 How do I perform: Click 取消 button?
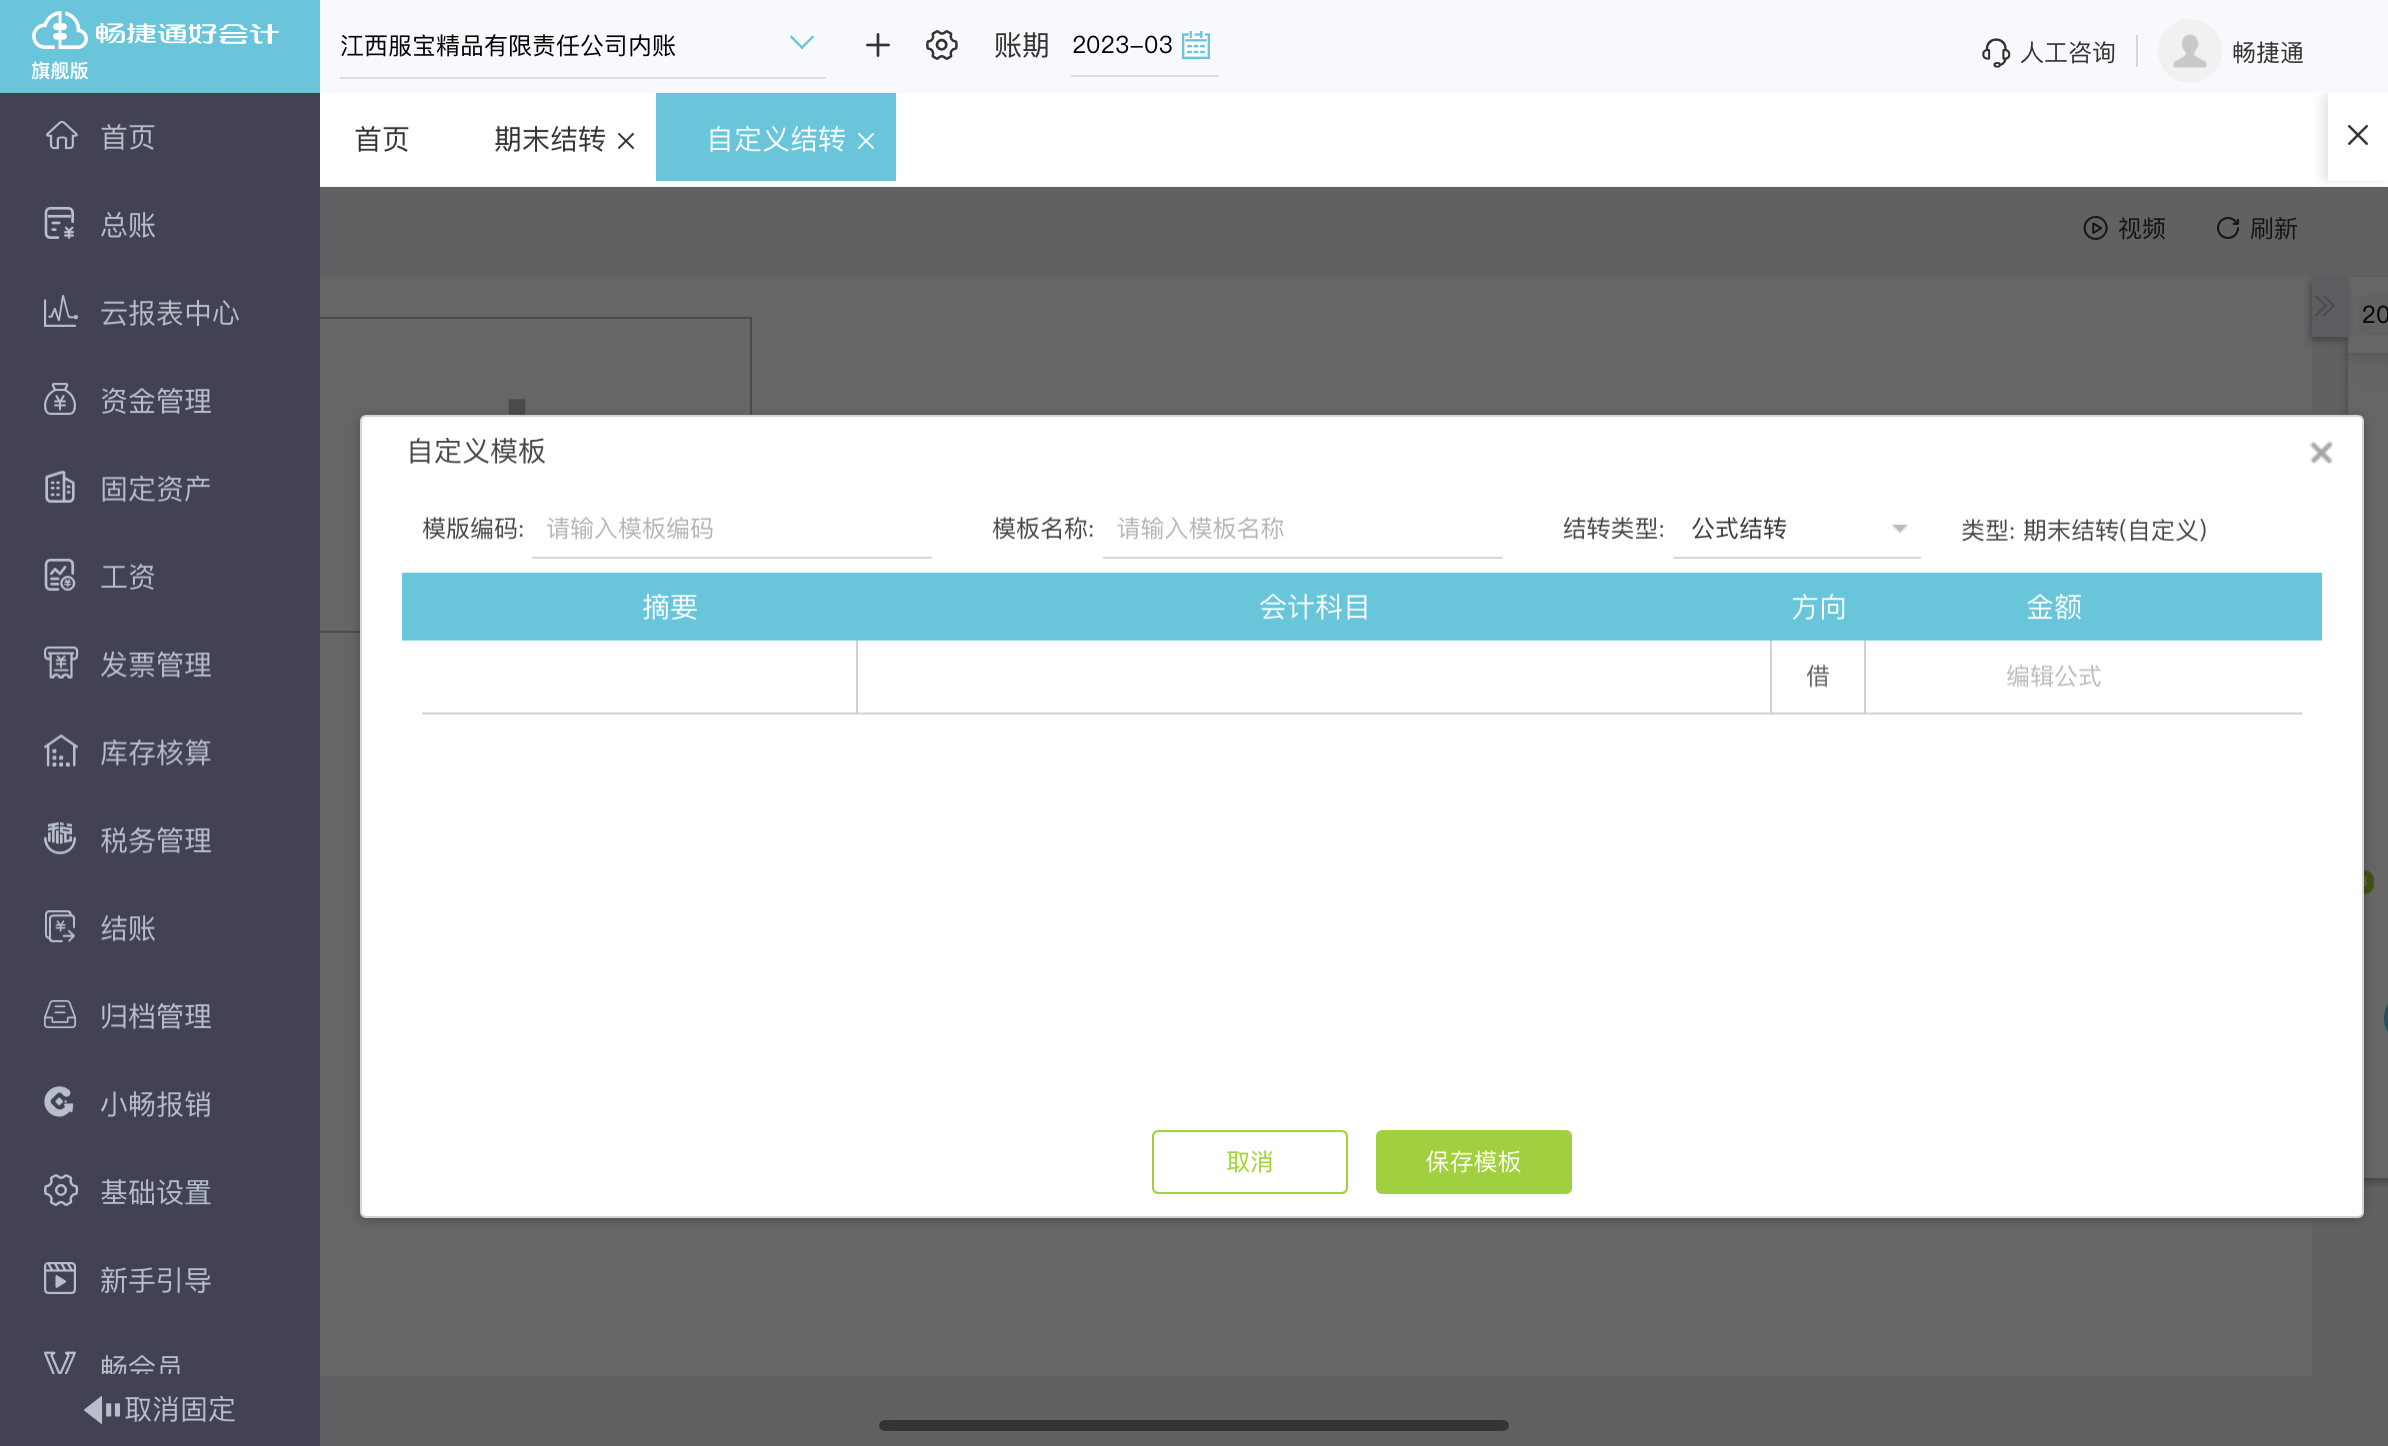(1250, 1163)
